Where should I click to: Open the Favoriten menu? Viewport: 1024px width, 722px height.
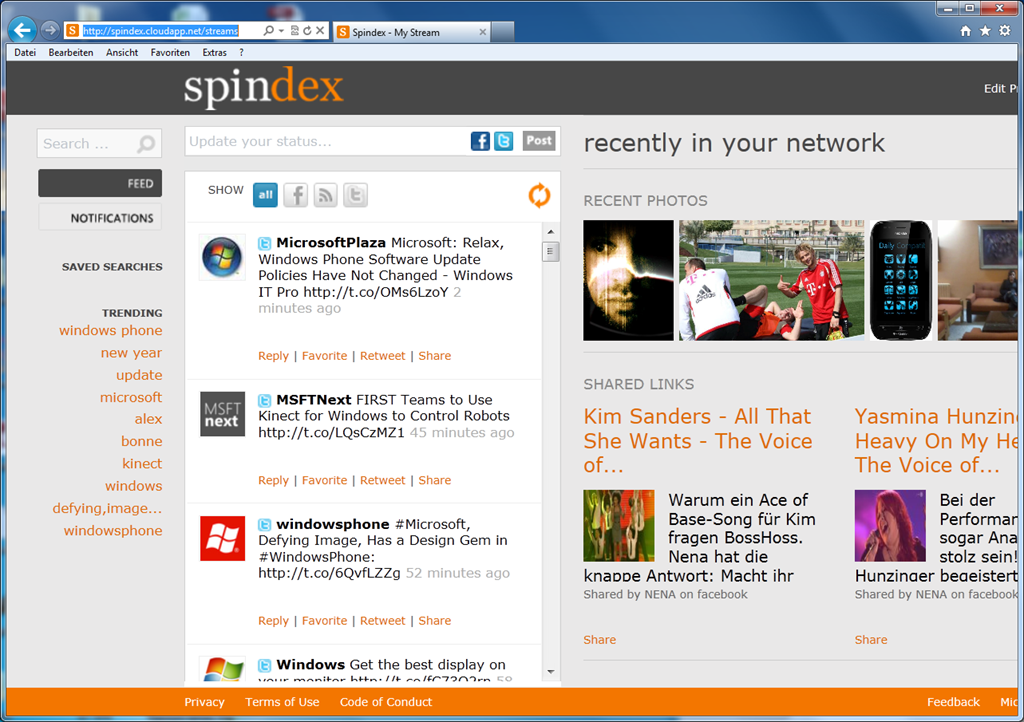coord(170,52)
